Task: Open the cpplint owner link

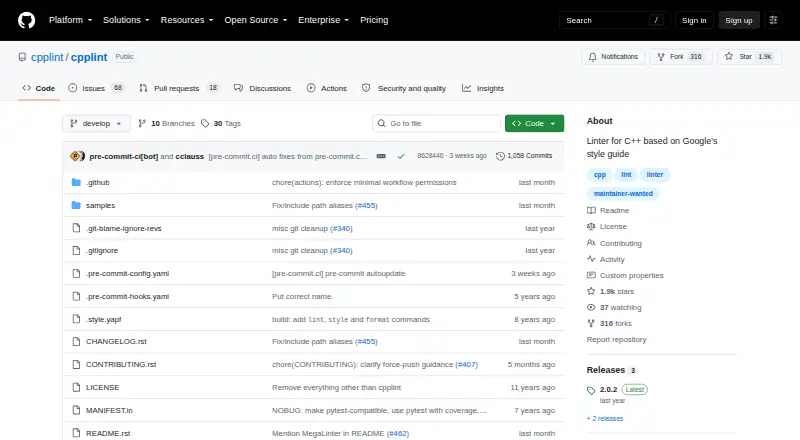Action: click(x=47, y=57)
